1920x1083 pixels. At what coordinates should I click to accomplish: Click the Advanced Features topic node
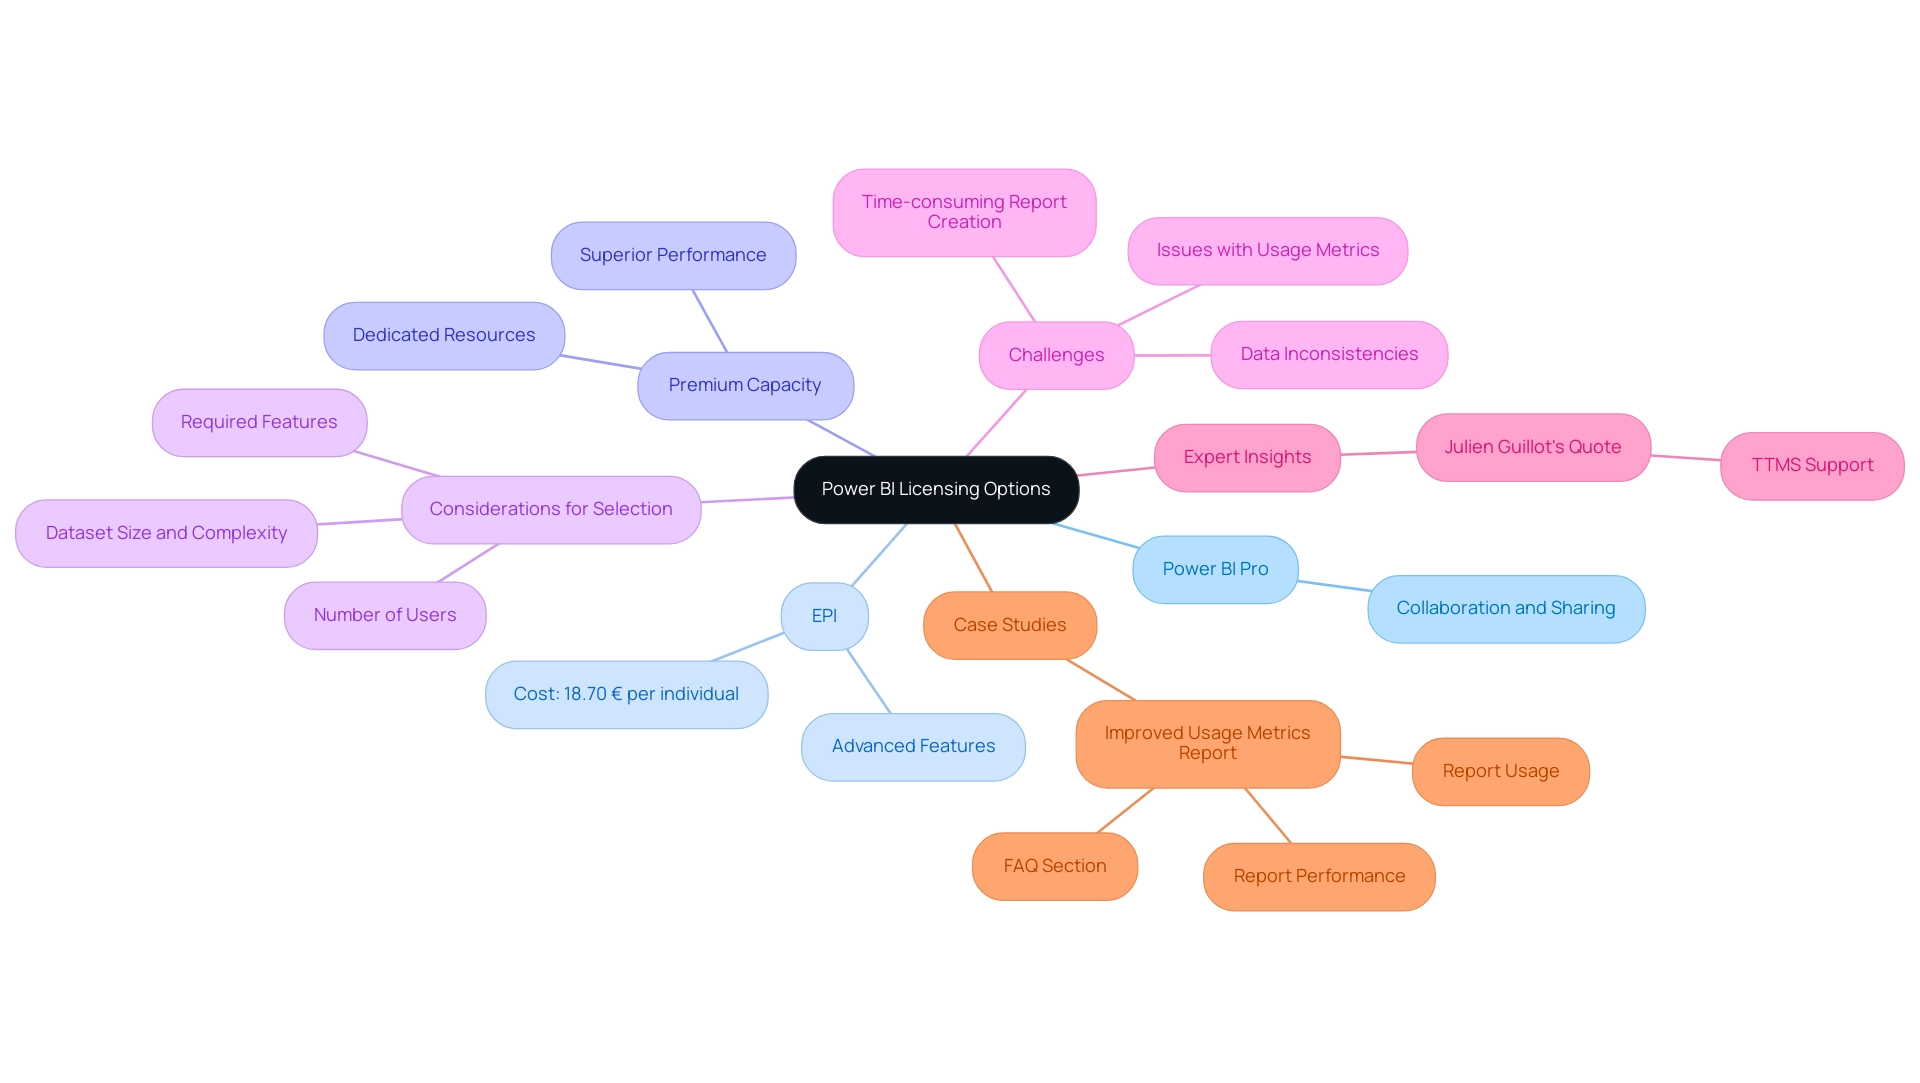915,745
